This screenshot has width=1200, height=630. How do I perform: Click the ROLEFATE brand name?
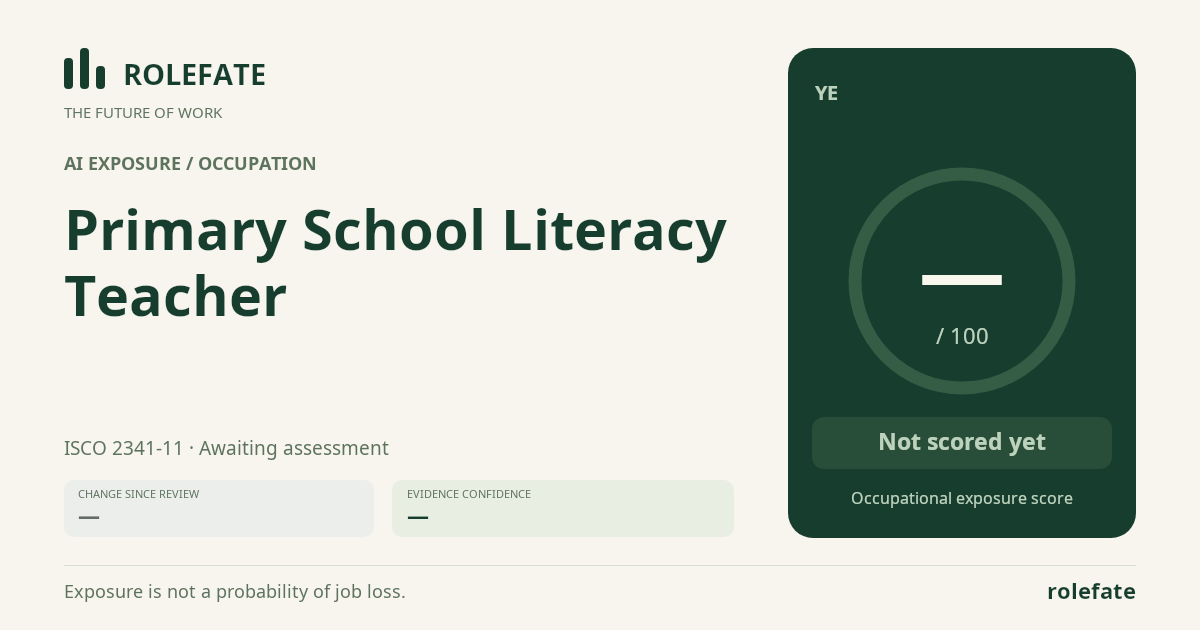194,75
